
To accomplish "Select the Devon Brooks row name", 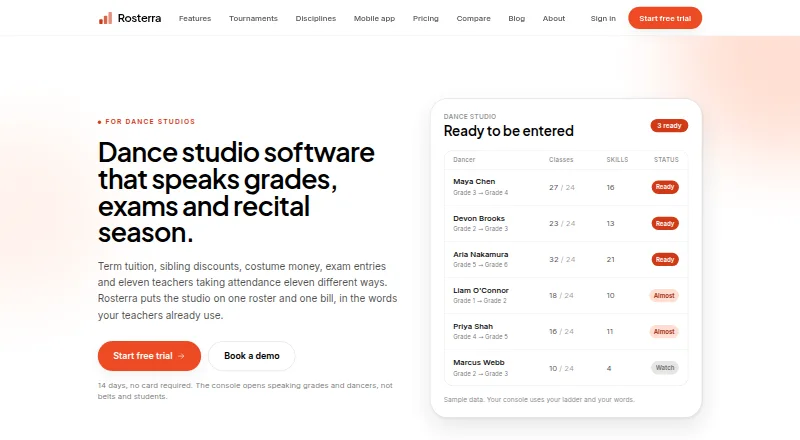I will (479, 218).
